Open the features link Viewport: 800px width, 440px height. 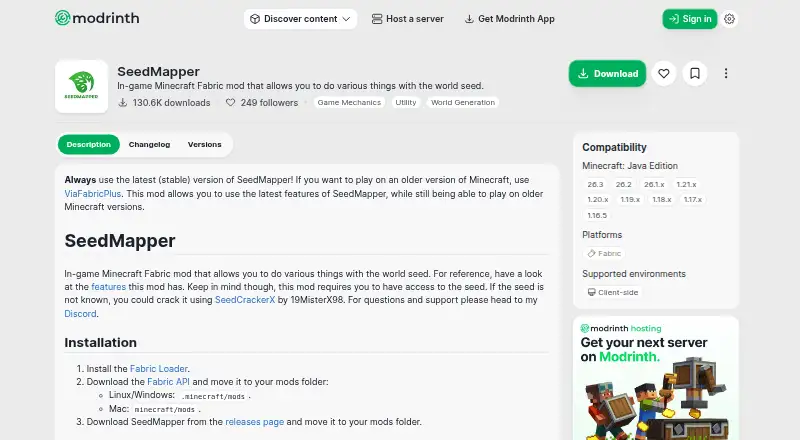pos(108,287)
